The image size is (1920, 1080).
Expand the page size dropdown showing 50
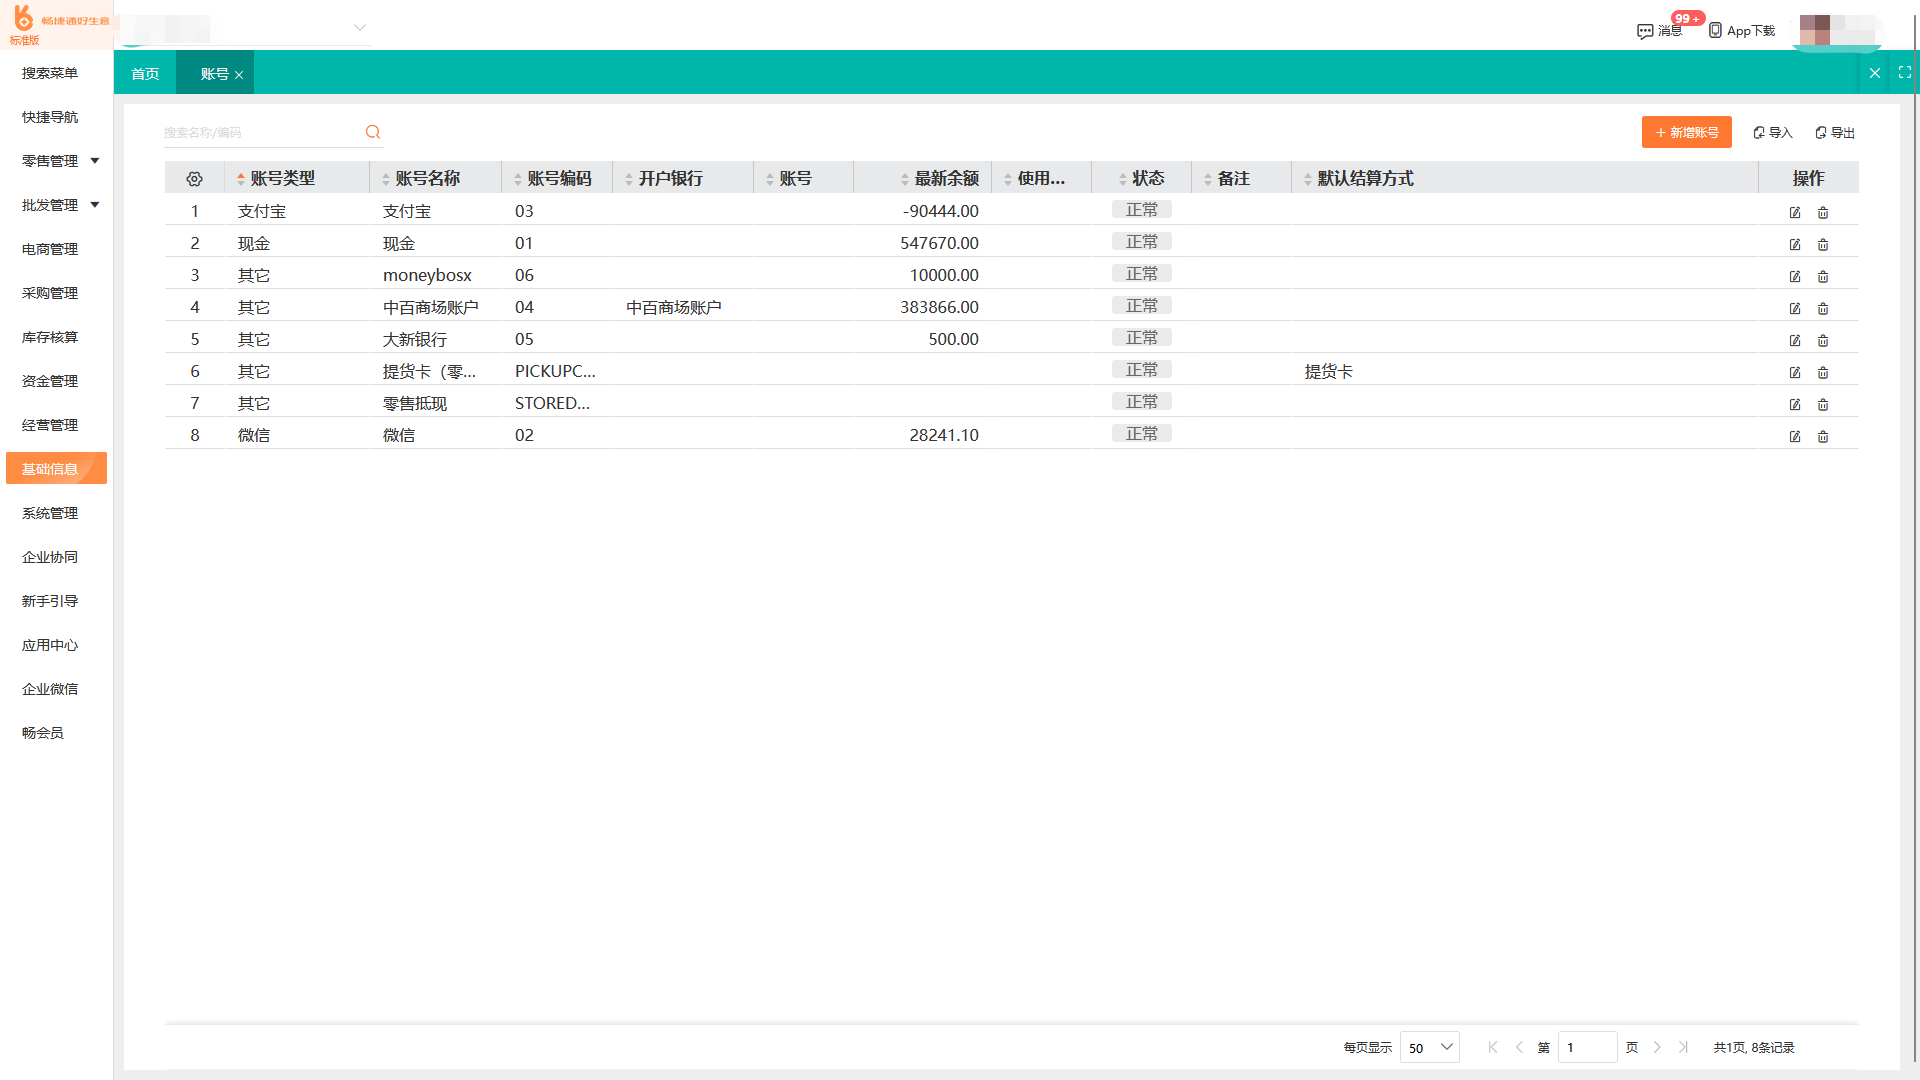click(x=1428, y=1047)
